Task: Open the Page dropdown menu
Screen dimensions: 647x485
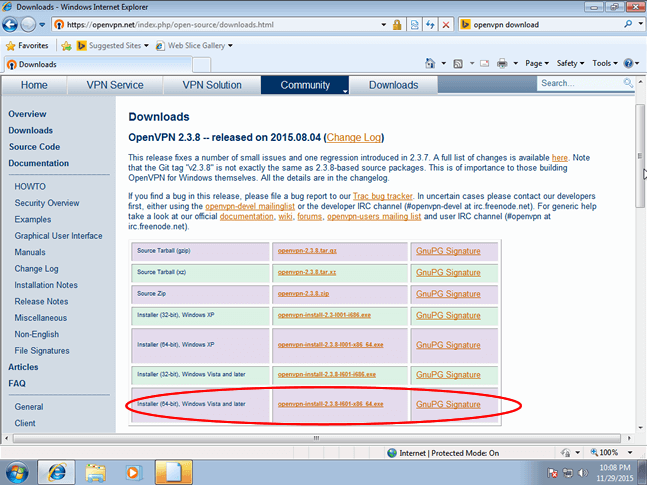Action: 537,63
